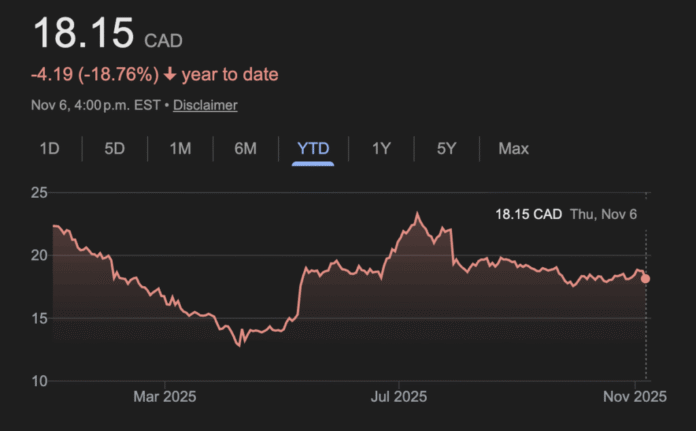Click the Mar 2025 axis label

[x=166, y=397]
